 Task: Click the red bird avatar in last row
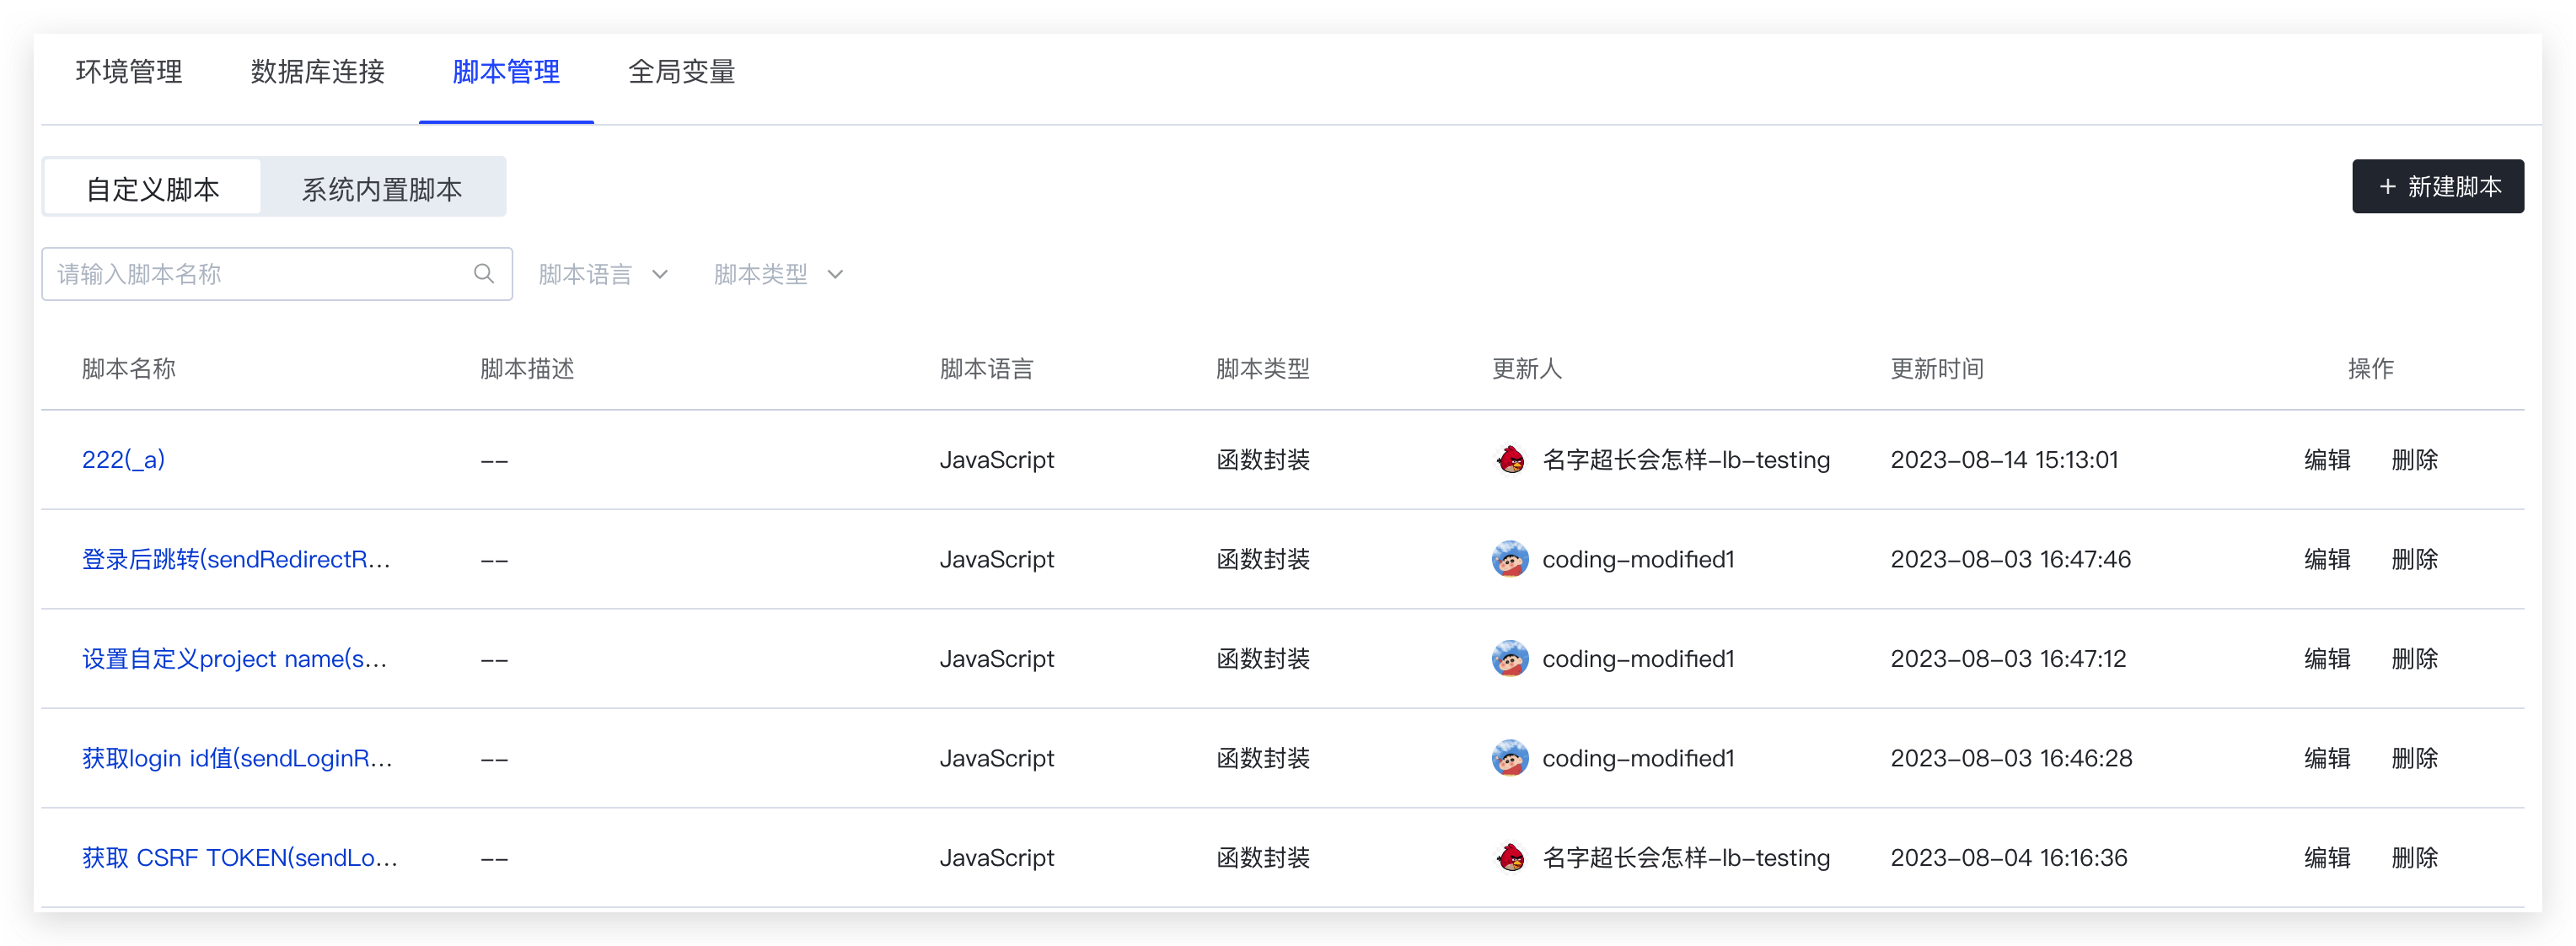pyautogui.click(x=1510, y=858)
